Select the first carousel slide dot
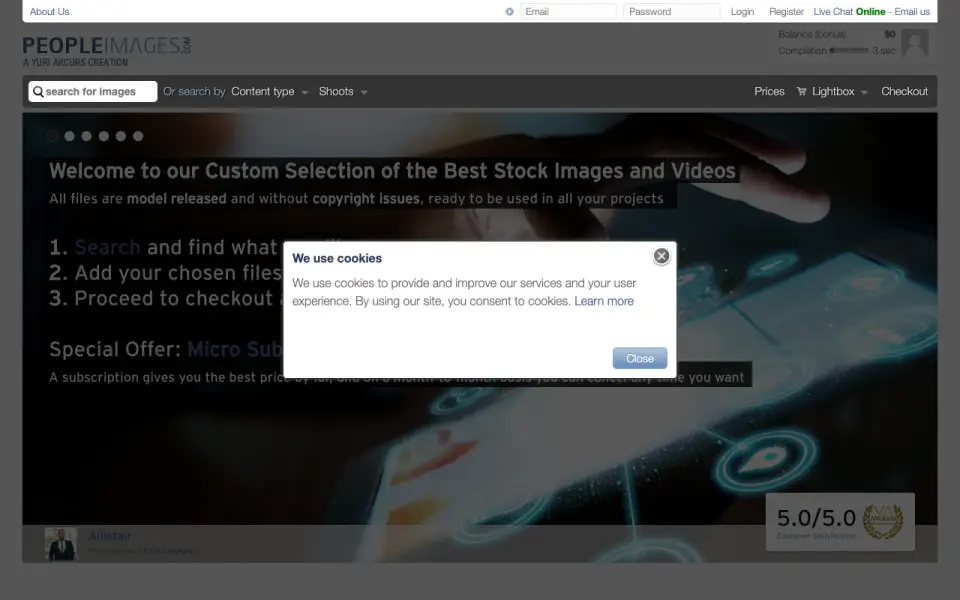Image resolution: width=960 pixels, height=600 pixels. pos(53,137)
